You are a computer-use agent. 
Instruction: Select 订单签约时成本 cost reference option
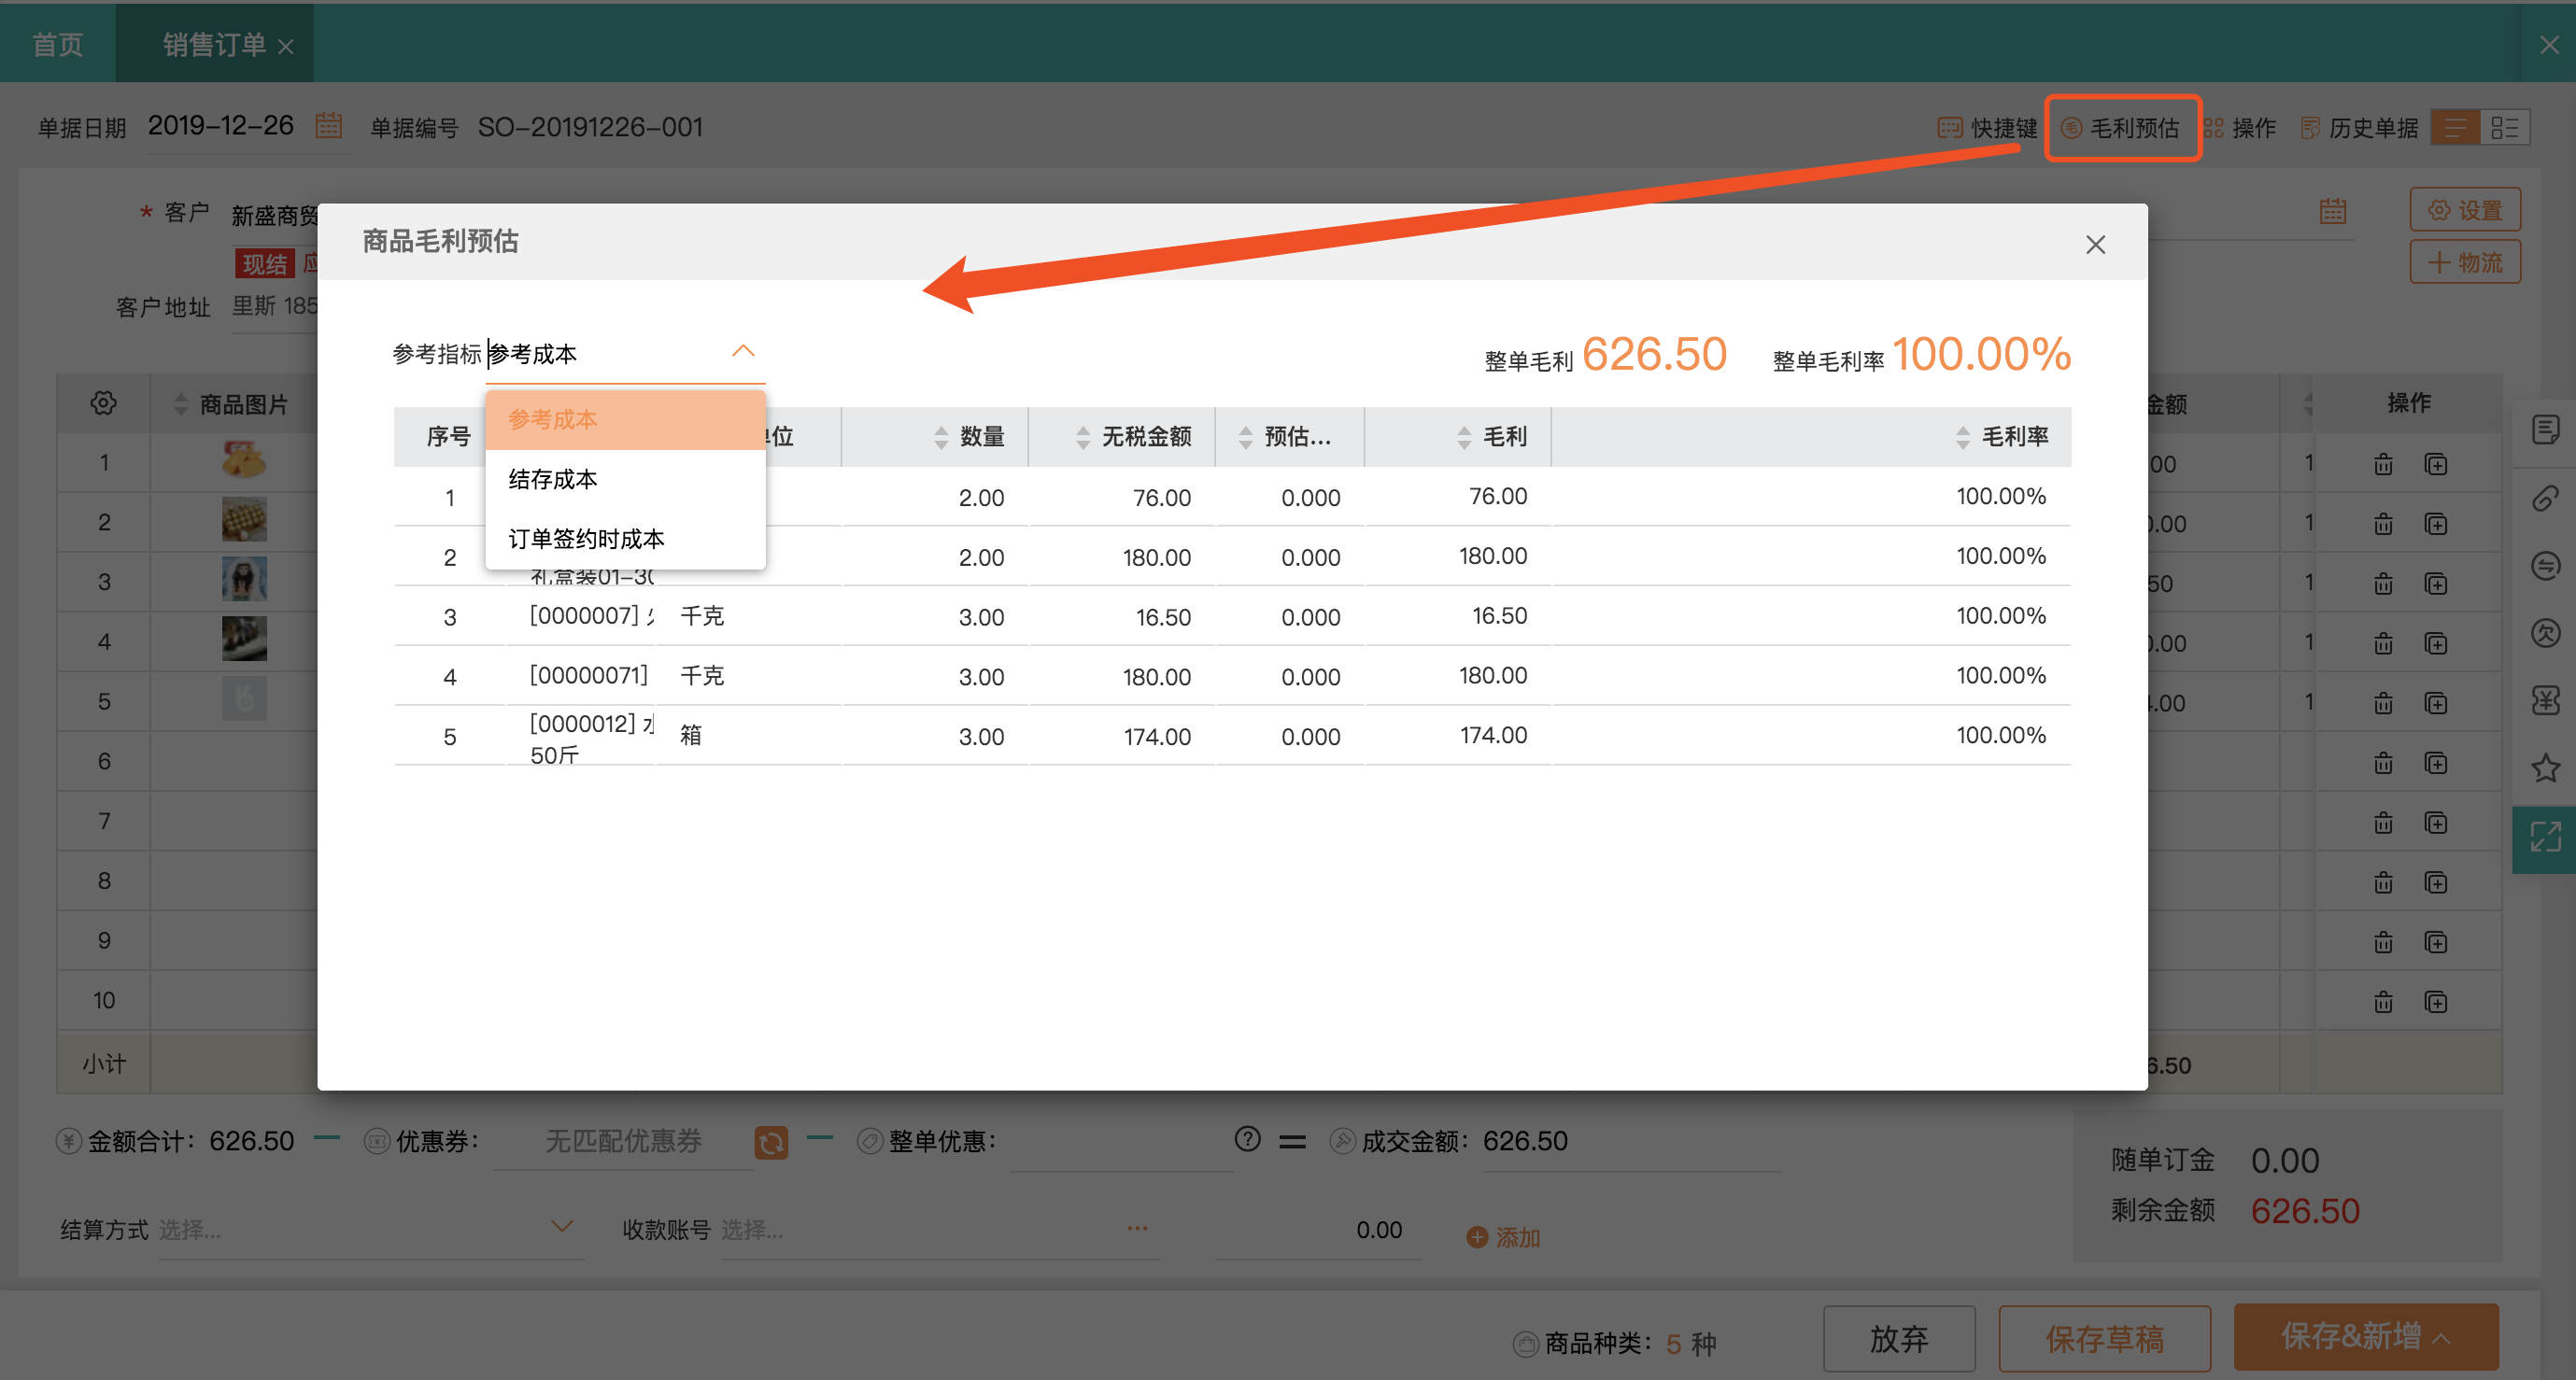(x=587, y=537)
